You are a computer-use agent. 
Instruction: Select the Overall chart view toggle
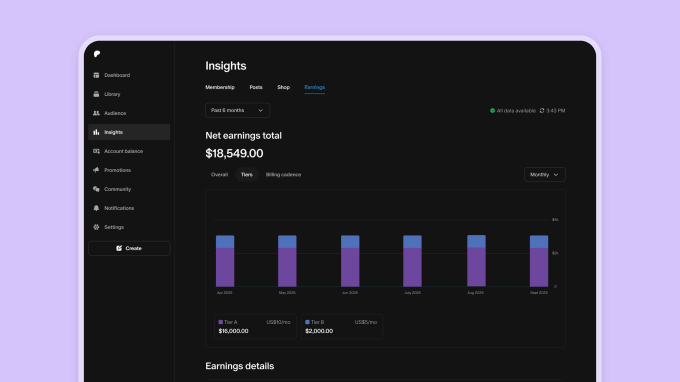[219, 175]
